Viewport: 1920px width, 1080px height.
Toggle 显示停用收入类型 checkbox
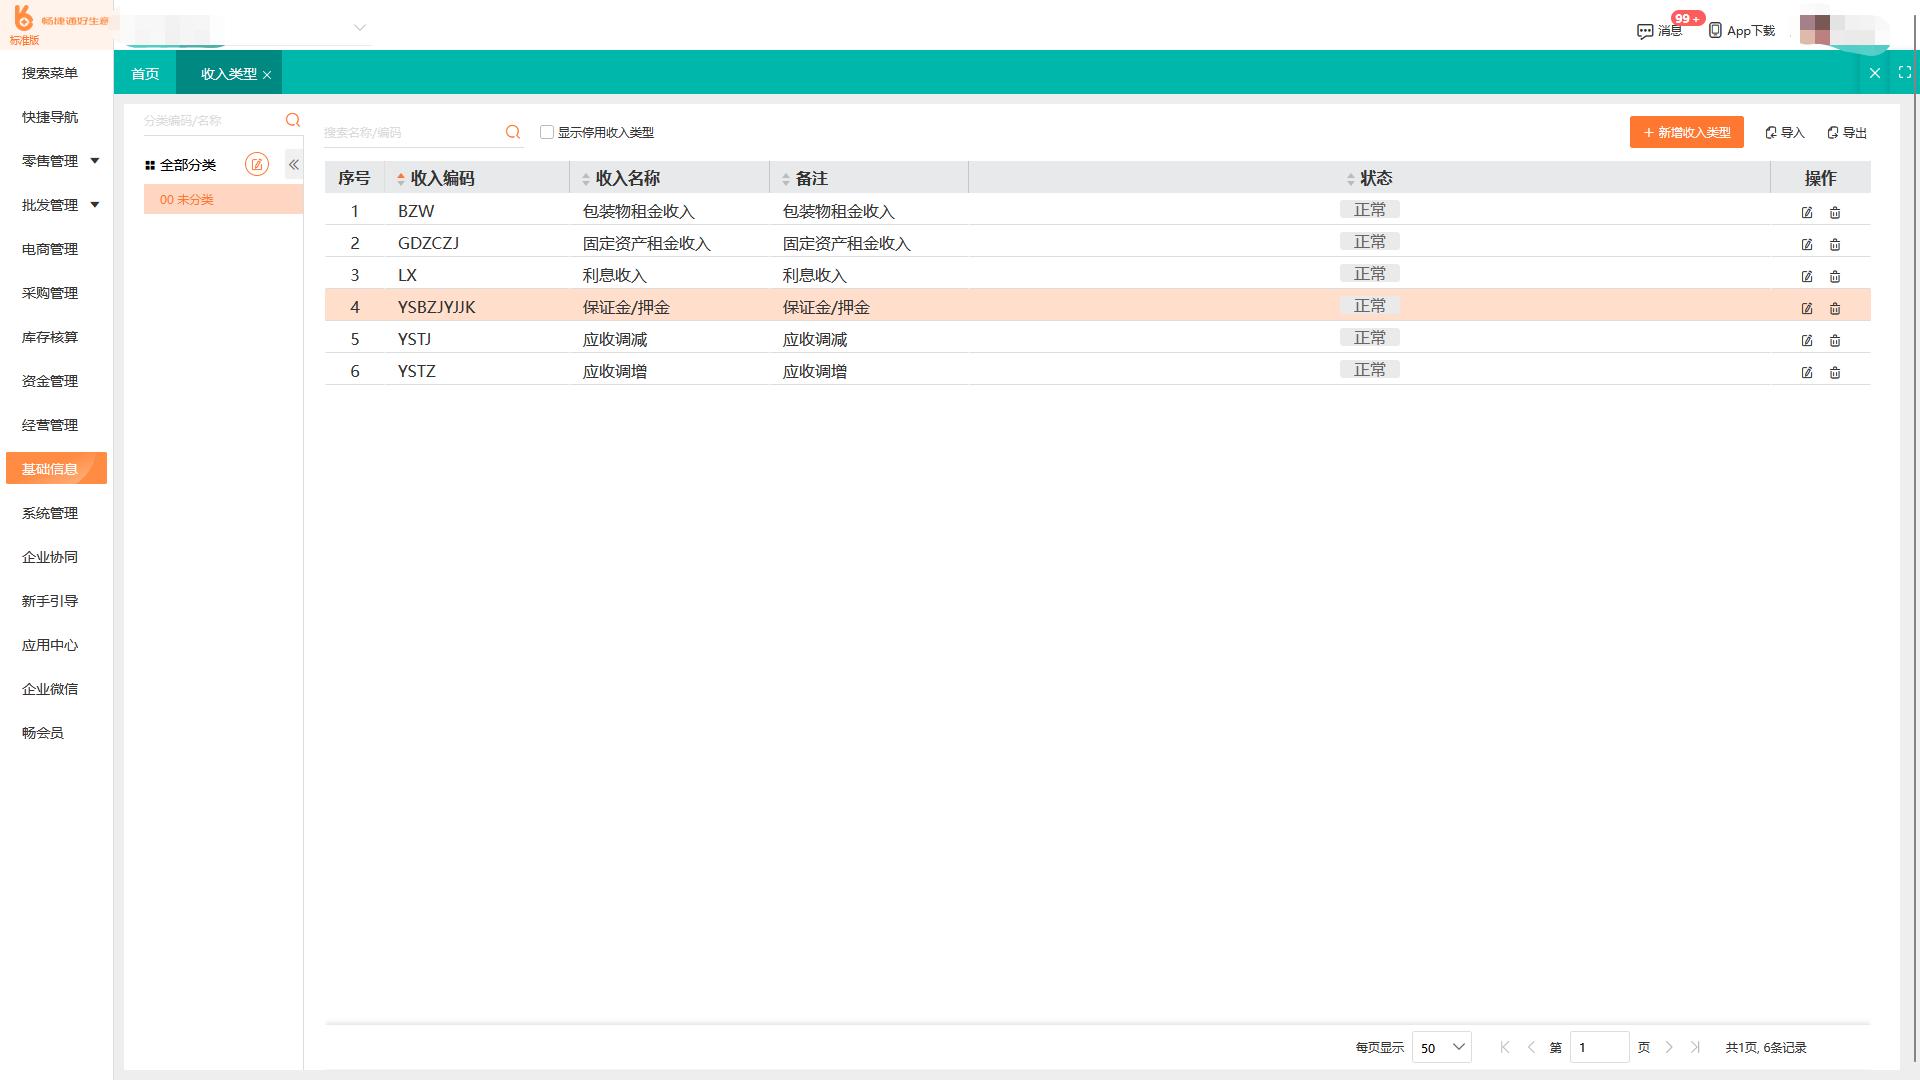click(546, 132)
